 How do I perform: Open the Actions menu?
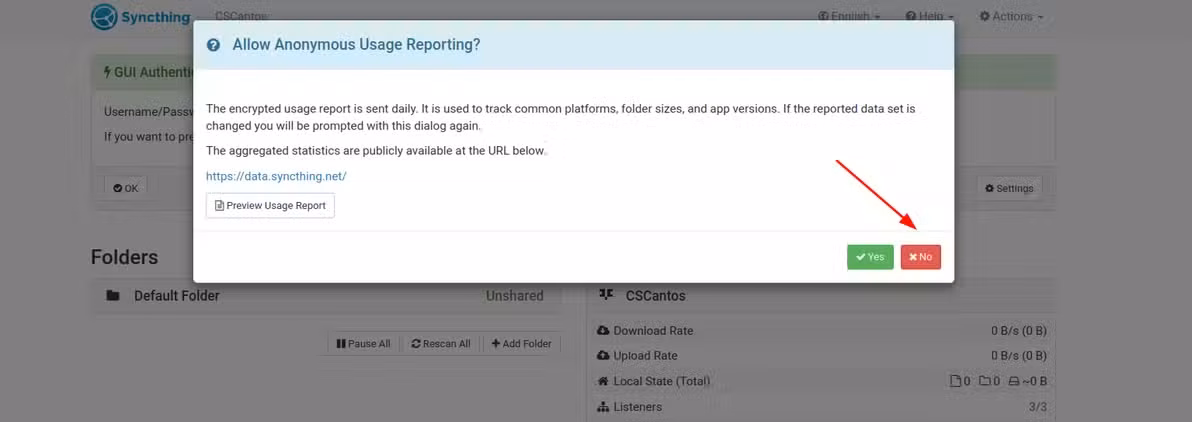coord(1011,16)
